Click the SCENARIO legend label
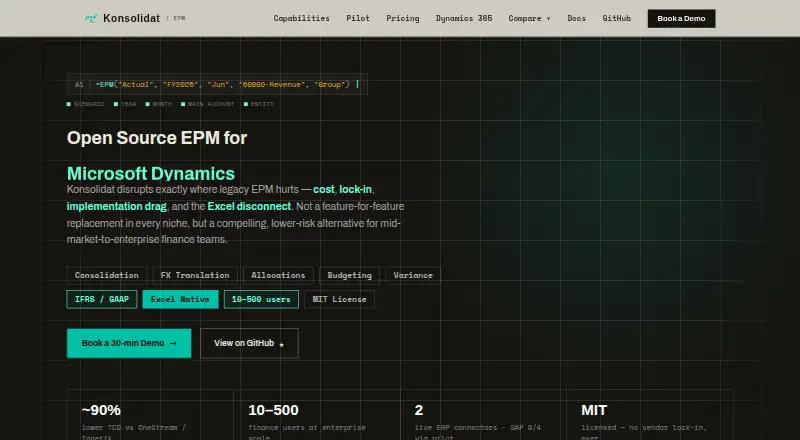 click(x=89, y=104)
